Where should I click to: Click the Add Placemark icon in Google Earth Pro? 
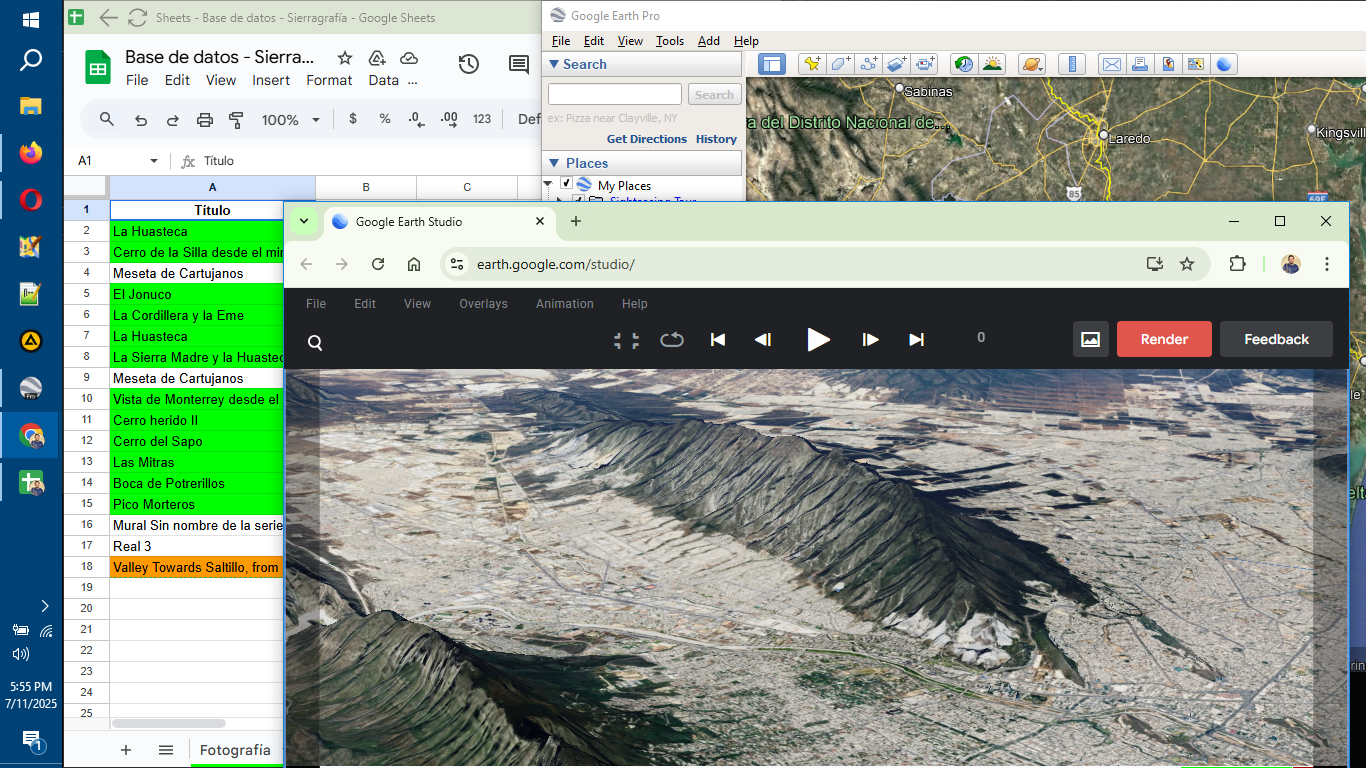(812, 64)
